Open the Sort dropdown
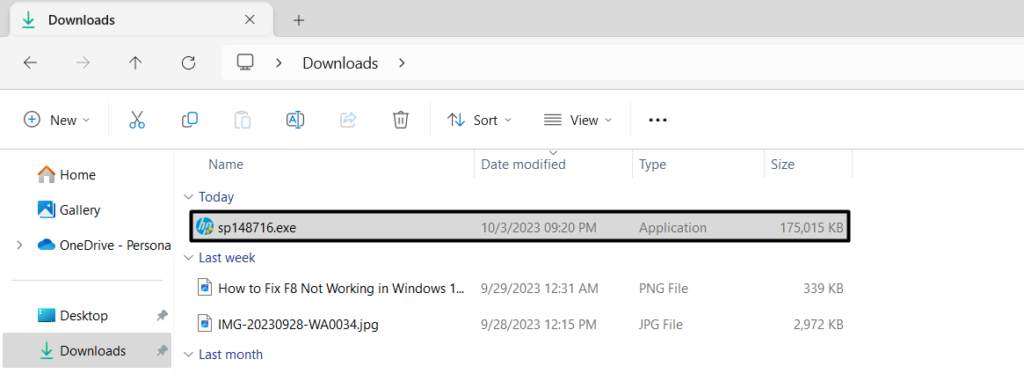 [x=479, y=120]
